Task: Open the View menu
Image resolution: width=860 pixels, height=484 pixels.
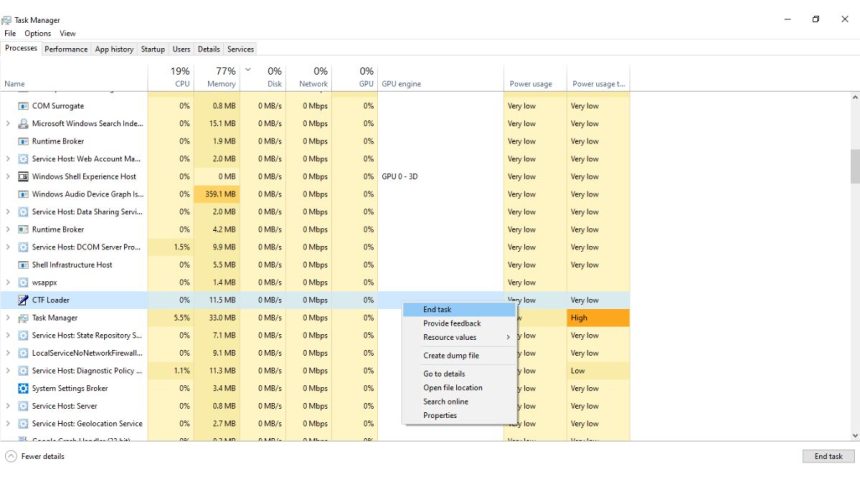Action: click(x=67, y=33)
